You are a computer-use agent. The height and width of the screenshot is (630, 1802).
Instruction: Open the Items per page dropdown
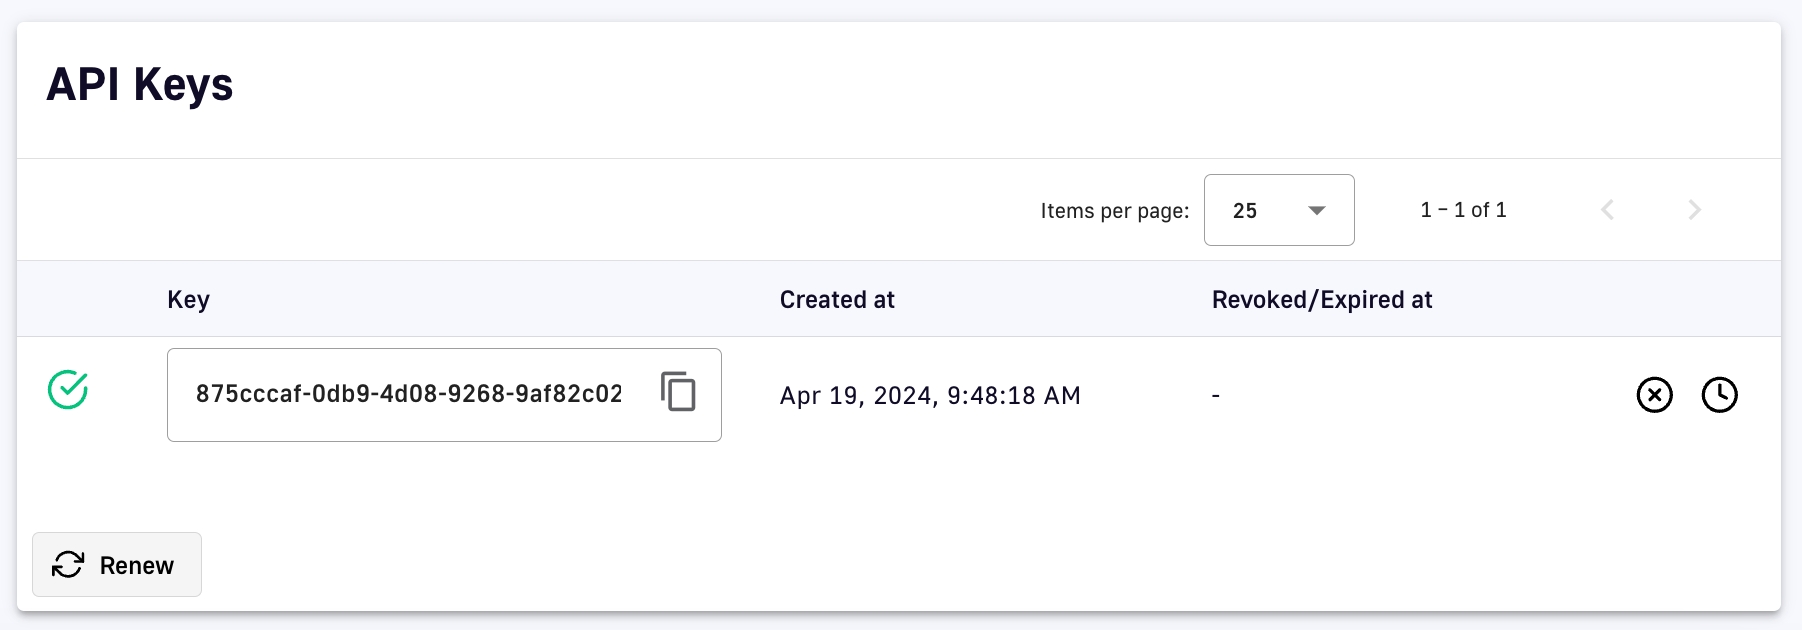click(1278, 210)
